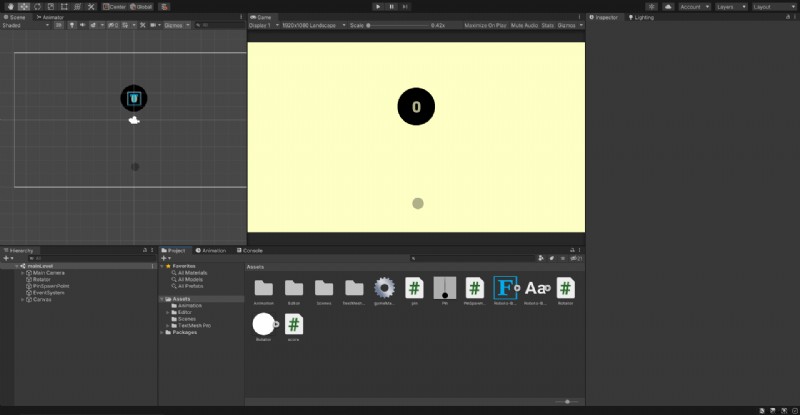
Task: Click the Step frame button
Action: click(405, 6)
